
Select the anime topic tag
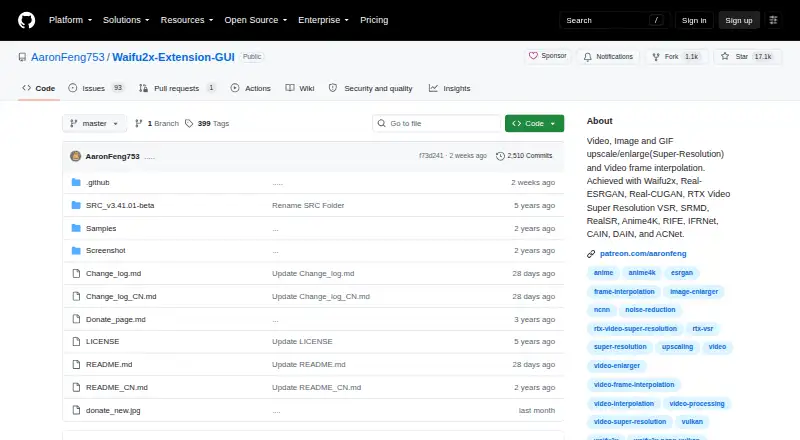coord(603,273)
